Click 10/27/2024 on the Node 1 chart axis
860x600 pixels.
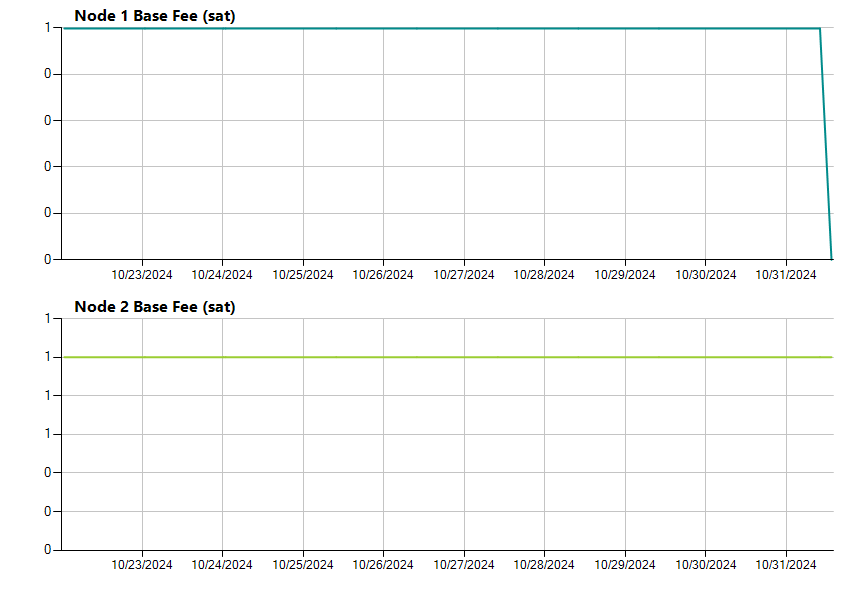[464, 274]
